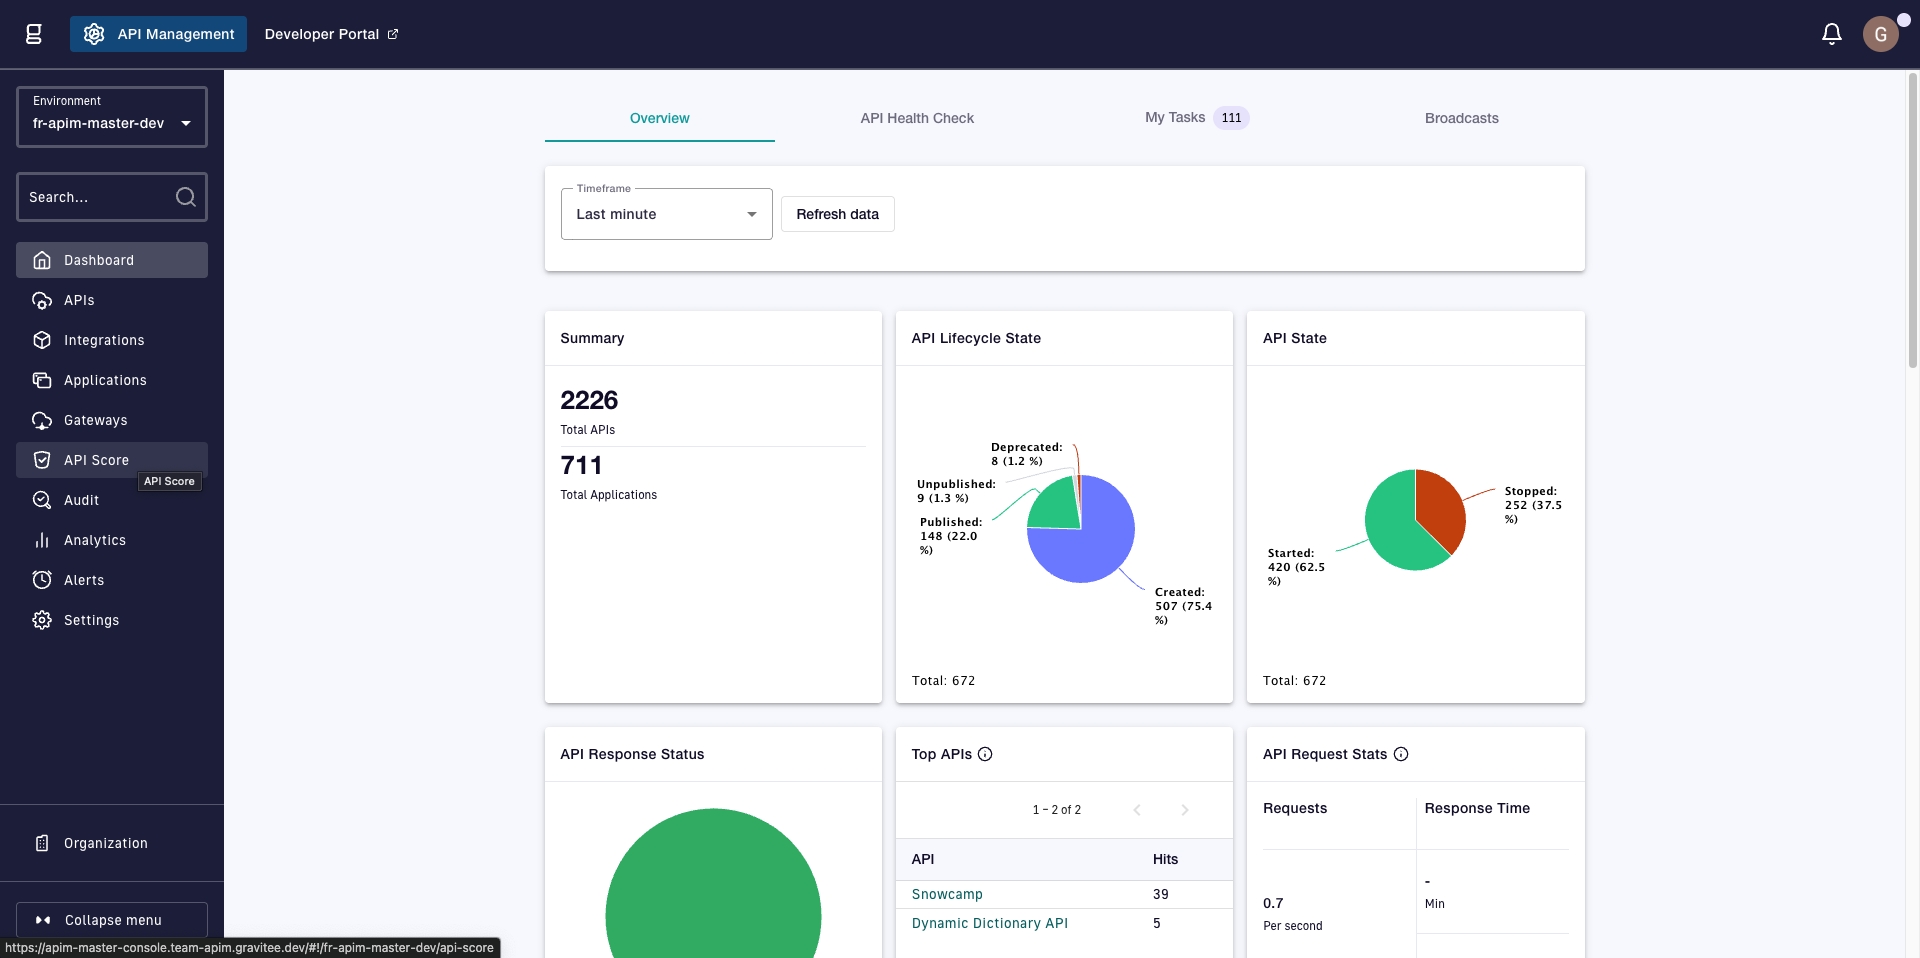Switch to the Broadcasts tab
The width and height of the screenshot is (1920, 958).
1461,118
